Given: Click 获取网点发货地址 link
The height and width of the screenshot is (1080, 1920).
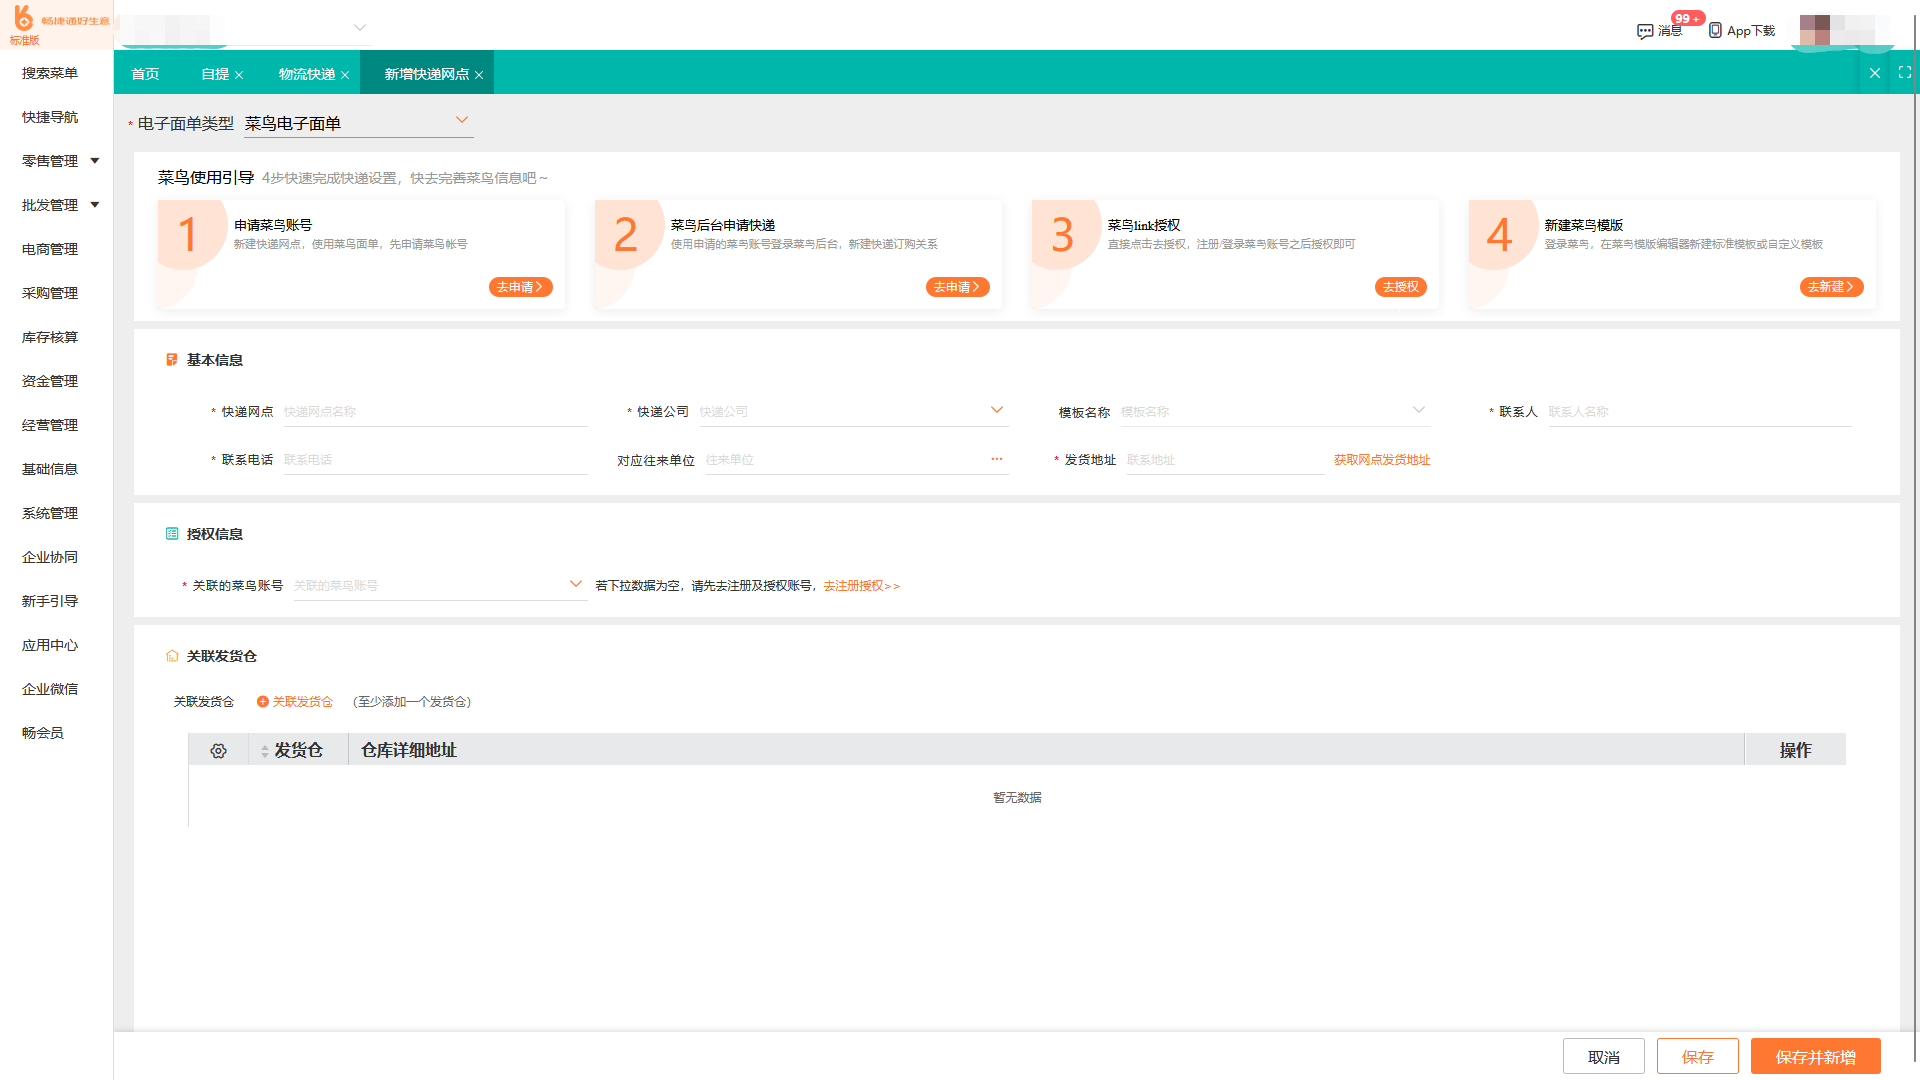Looking at the screenshot, I should click(1383, 460).
